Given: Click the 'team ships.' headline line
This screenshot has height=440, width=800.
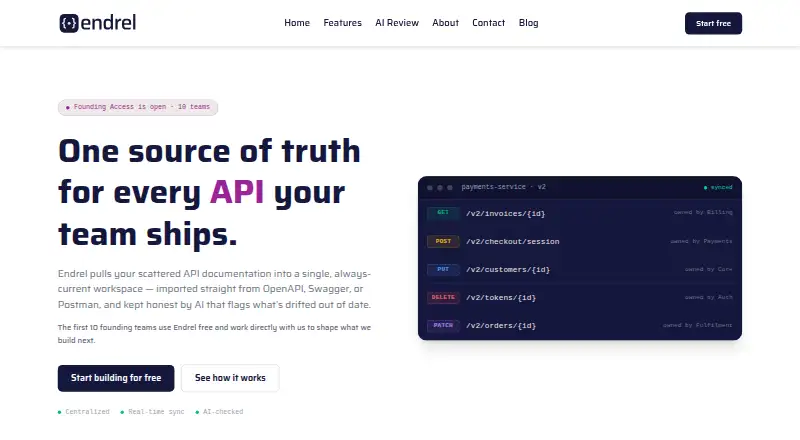Looking at the screenshot, I should pyautogui.click(x=147, y=234).
